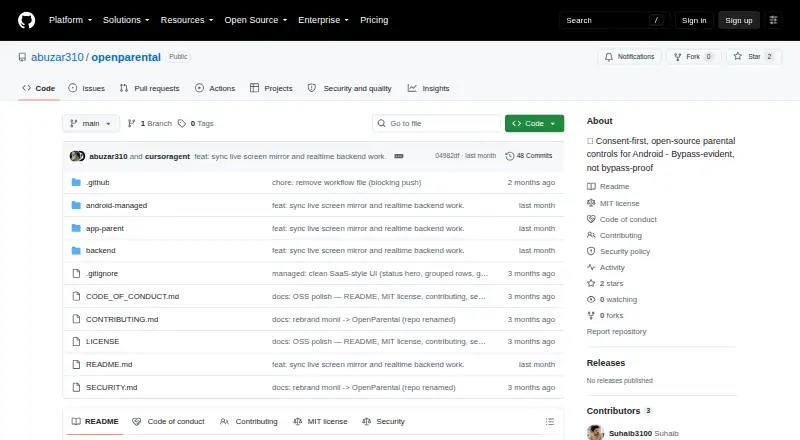Go to the Pricing page
This screenshot has width=800, height=440.
click(x=374, y=20)
